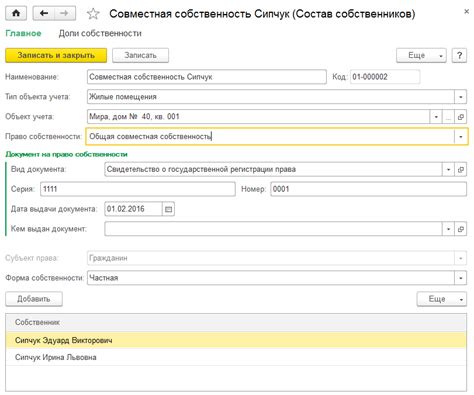Image resolution: width=474 pixels, height=395 pixels.
Task: Click the Свидетельство о государственной регистрации field
Action: point(273,170)
